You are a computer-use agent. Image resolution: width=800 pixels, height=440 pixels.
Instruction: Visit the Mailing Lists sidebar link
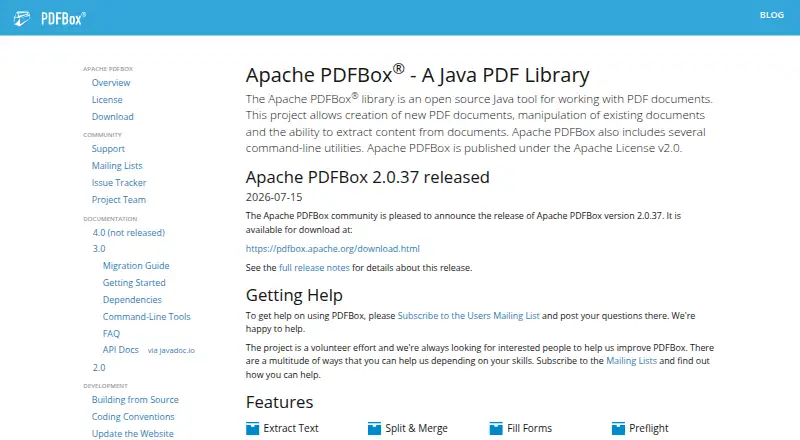pyautogui.click(x=117, y=165)
